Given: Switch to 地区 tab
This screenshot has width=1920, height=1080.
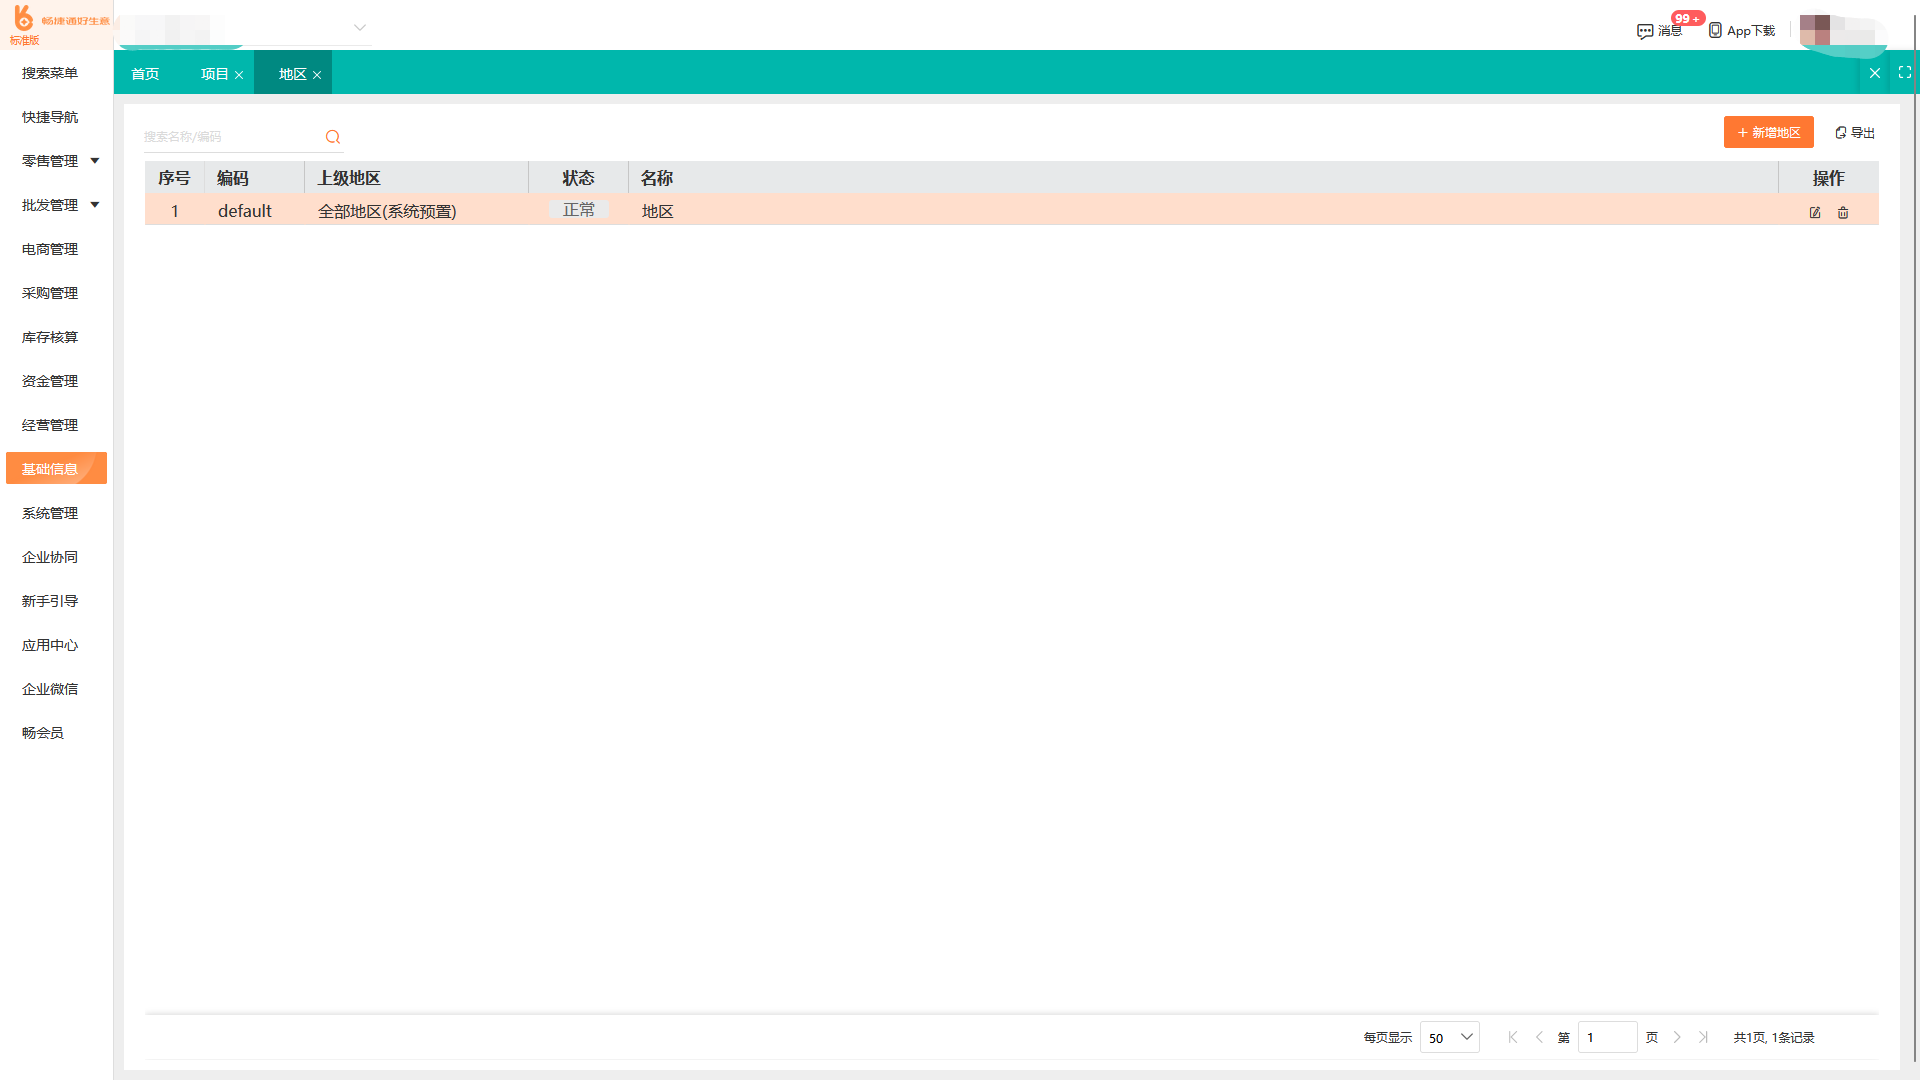Looking at the screenshot, I should pyautogui.click(x=291, y=73).
